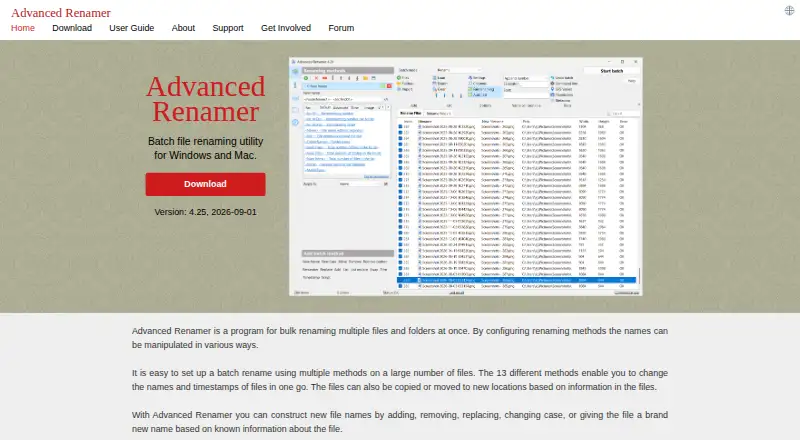The height and width of the screenshot is (440, 800).
Task: Open the language globe icon
Action: click(x=789, y=10)
